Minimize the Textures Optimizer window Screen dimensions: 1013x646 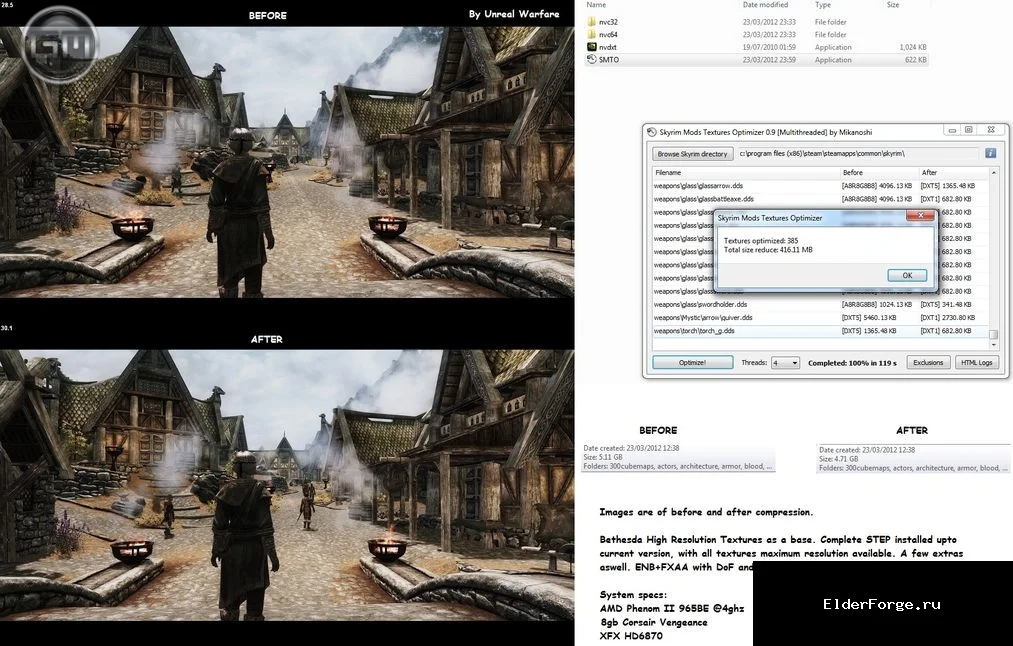tap(950, 130)
